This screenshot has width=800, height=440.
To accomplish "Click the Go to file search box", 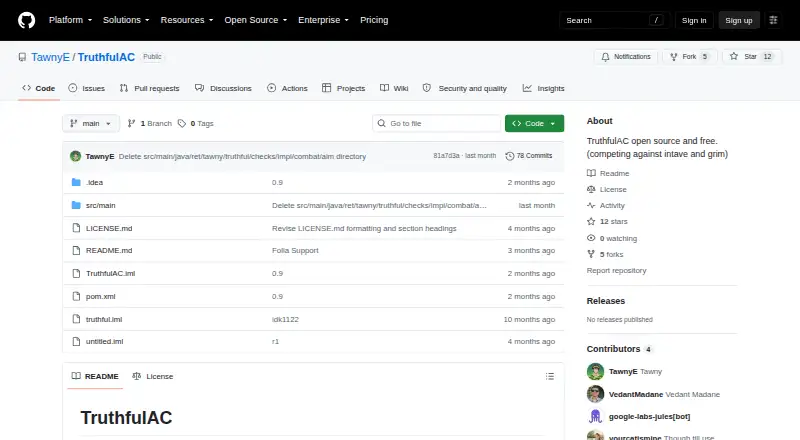I will point(437,124).
